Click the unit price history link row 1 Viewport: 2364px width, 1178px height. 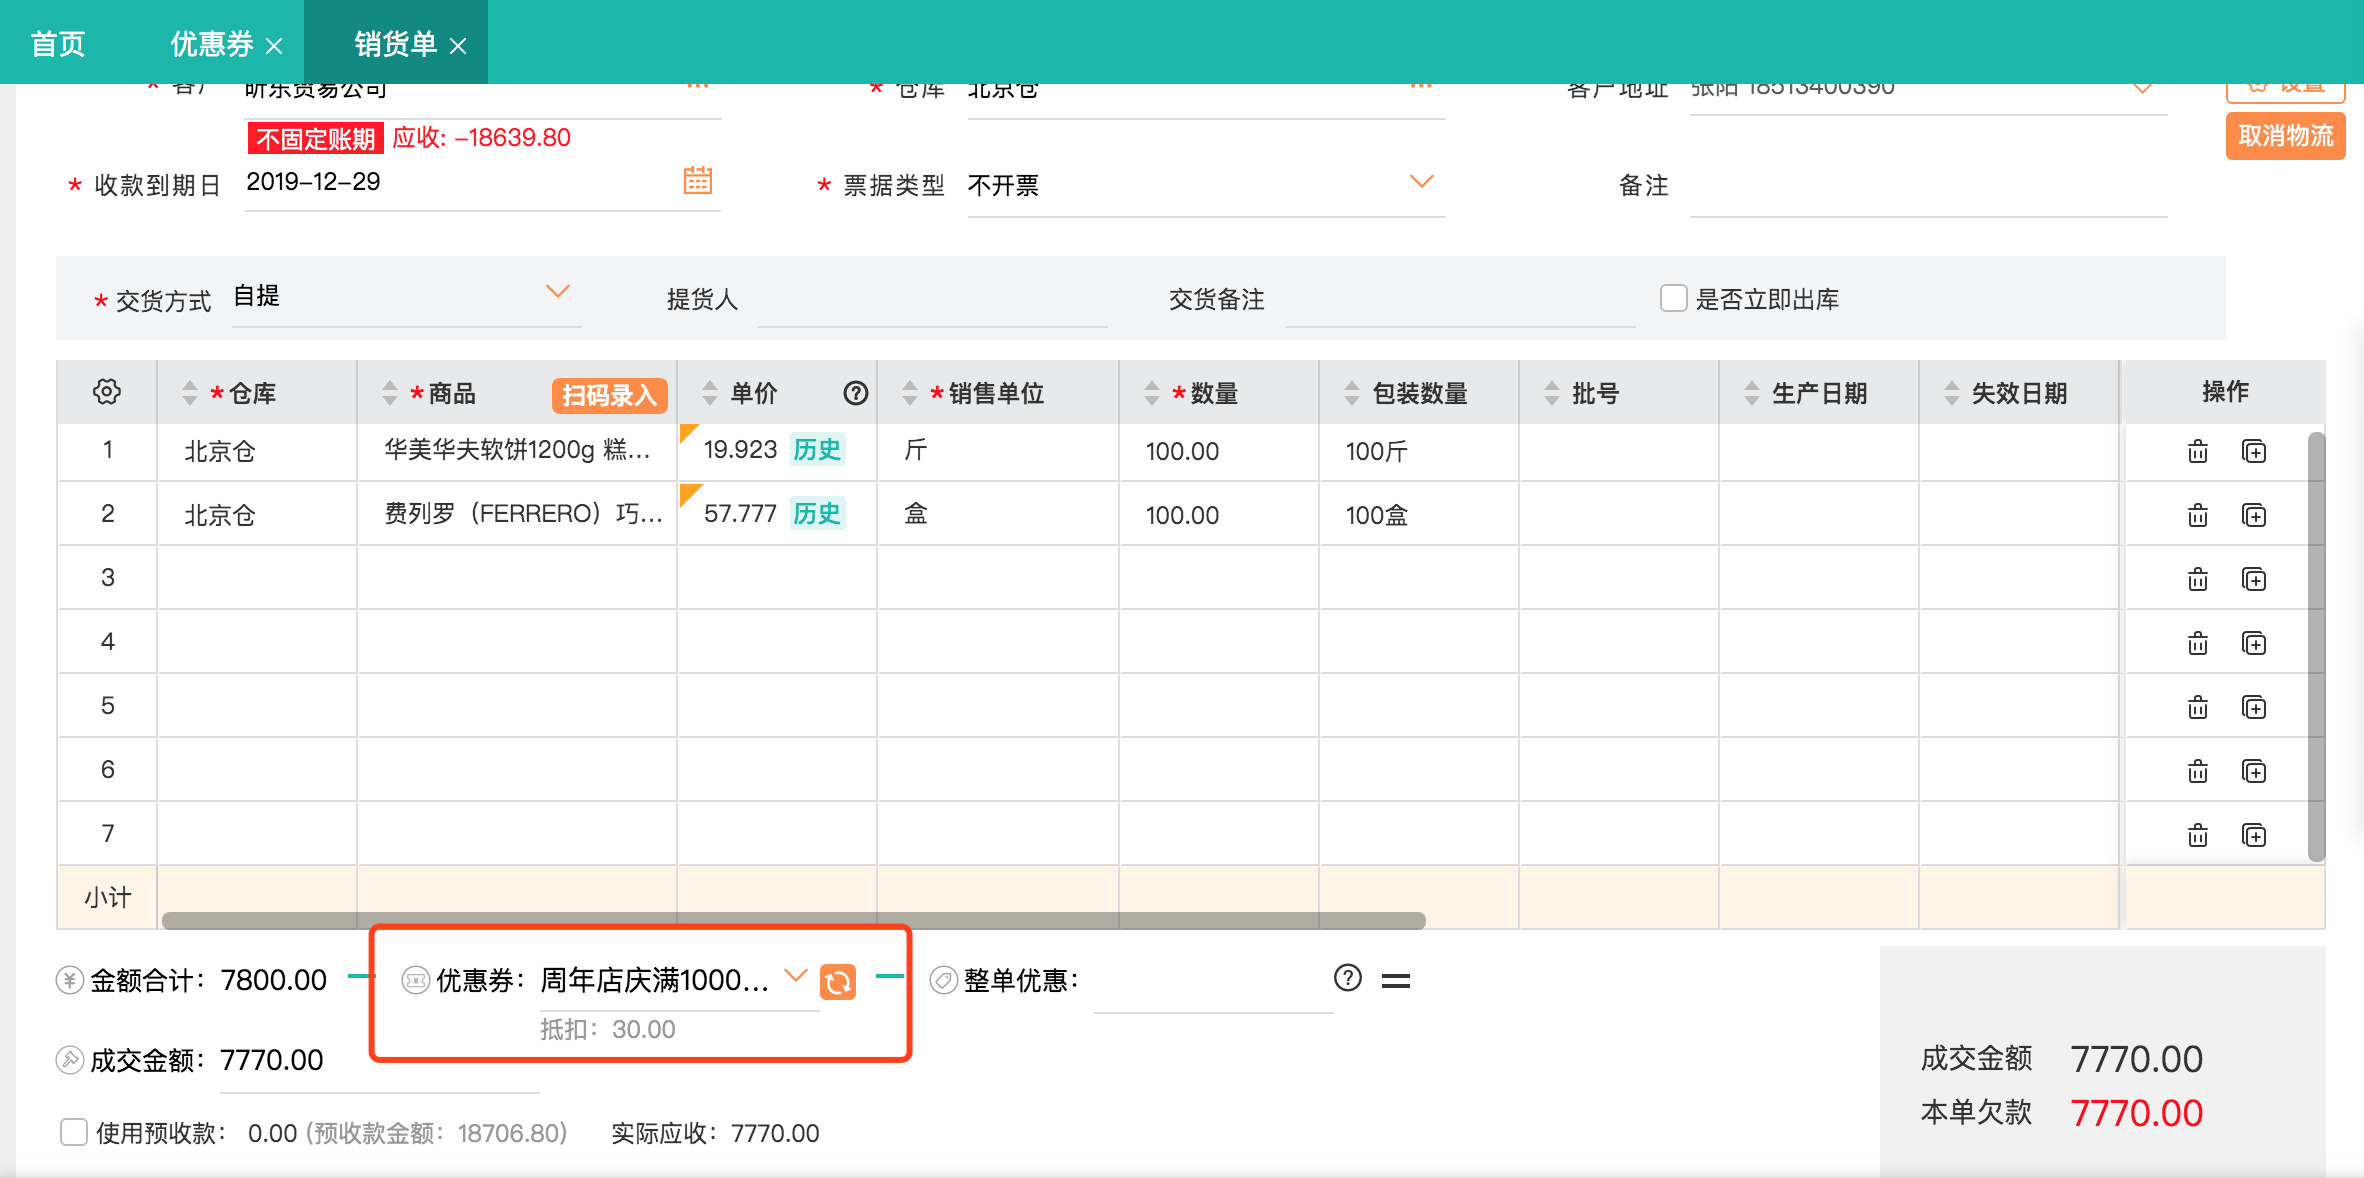coord(814,451)
